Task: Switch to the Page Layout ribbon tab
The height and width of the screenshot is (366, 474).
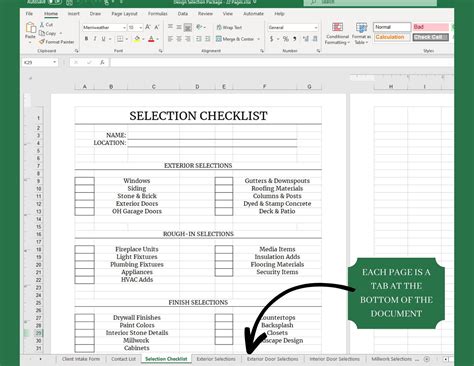Action: (x=124, y=14)
